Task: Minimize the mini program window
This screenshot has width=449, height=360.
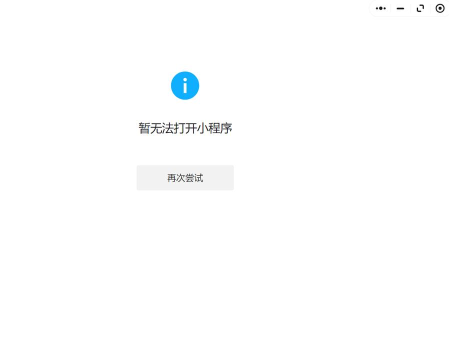Action: [400, 8]
